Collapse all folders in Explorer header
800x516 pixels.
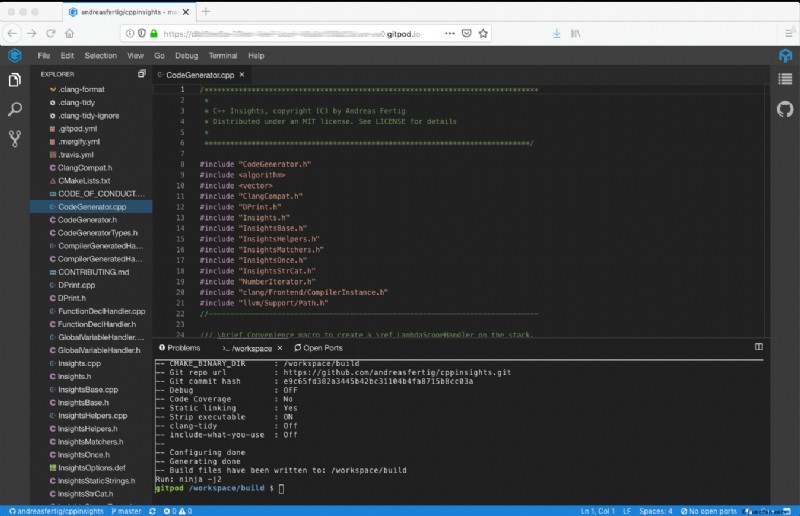142,74
